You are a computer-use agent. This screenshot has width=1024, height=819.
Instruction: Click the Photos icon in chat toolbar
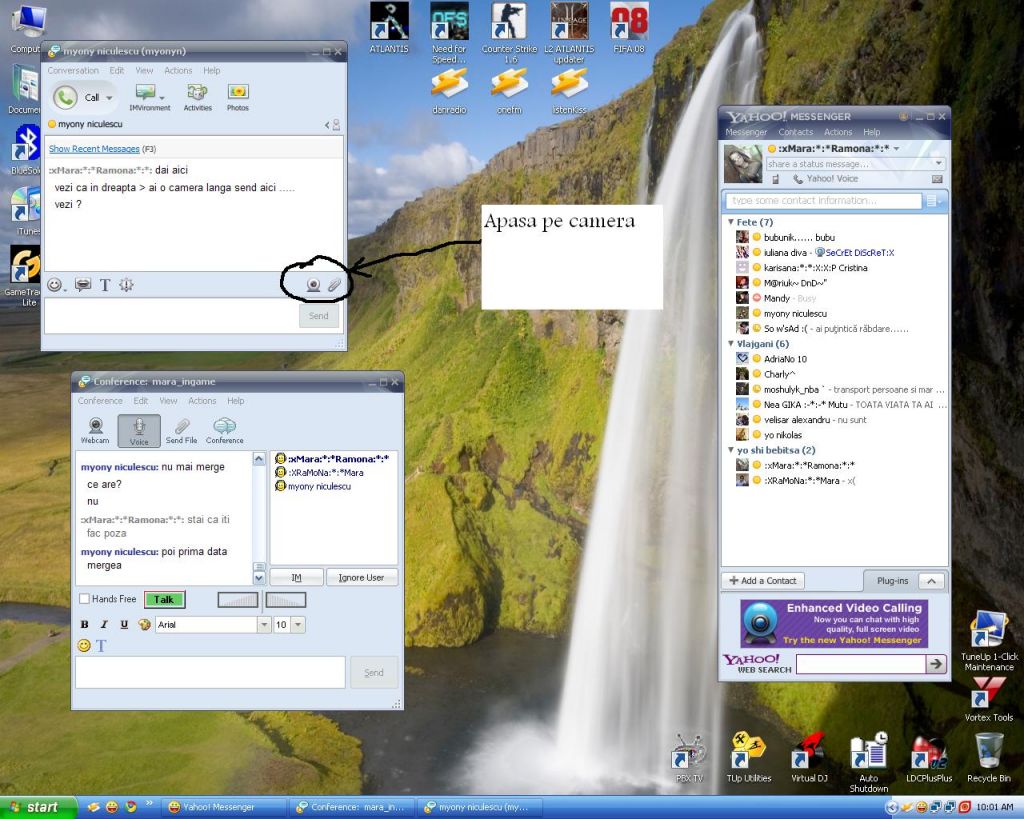click(x=237, y=97)
